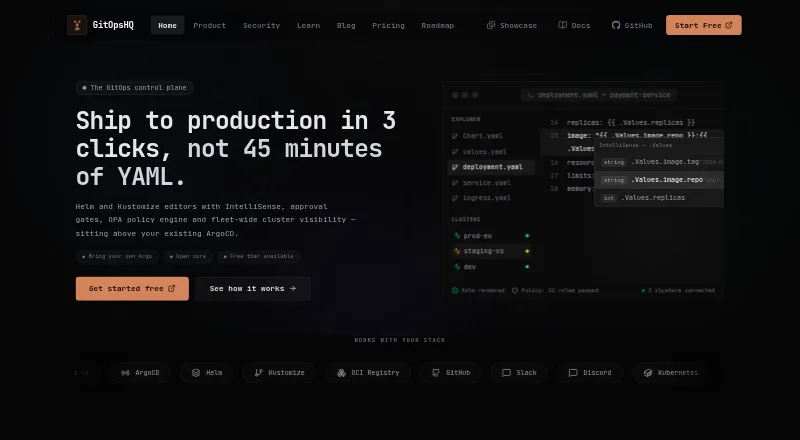Click code line 14 "replicas"
This screenshot has height=440, width=800.
click(x=632, y=123)
